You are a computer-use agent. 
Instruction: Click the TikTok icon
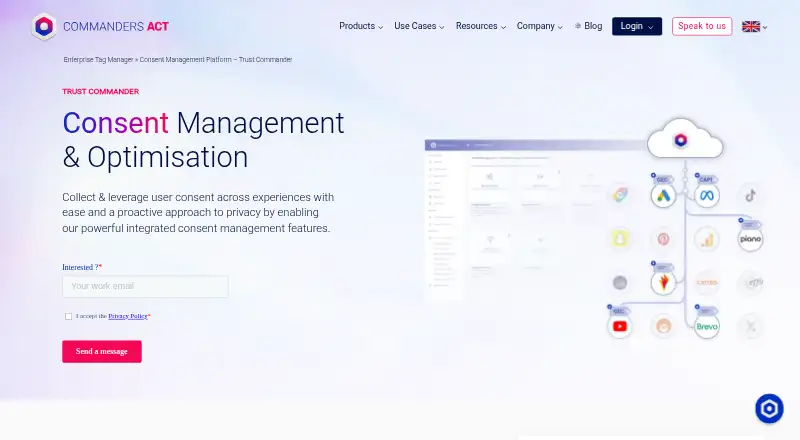[x=751, y=195]
